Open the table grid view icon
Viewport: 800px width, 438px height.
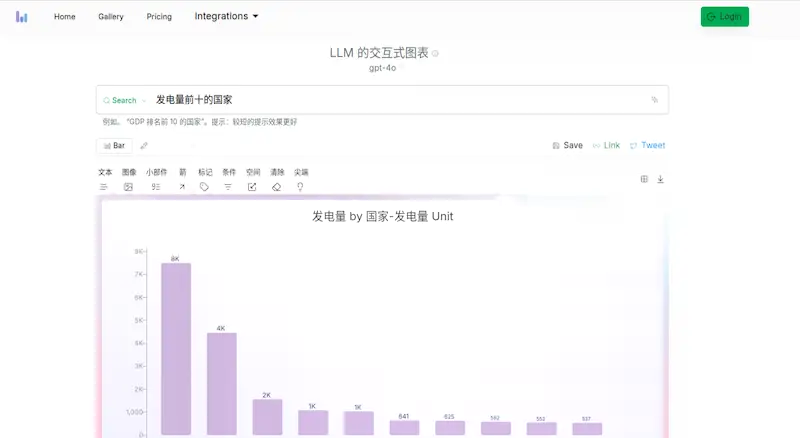(x=644, y=179)
